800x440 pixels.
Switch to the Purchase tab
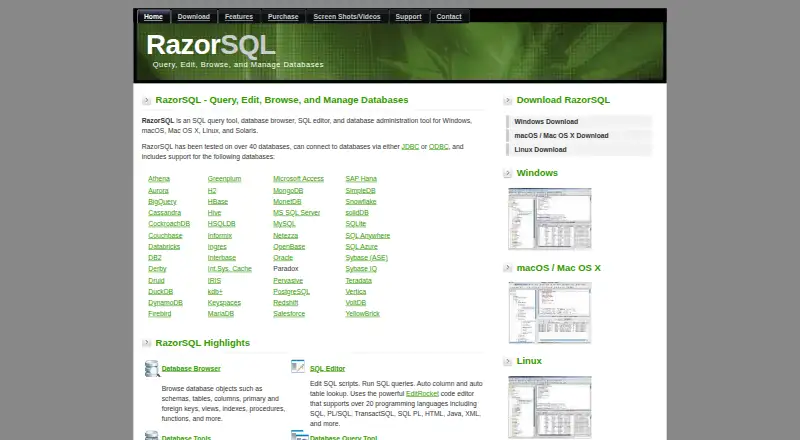(283, 16)
